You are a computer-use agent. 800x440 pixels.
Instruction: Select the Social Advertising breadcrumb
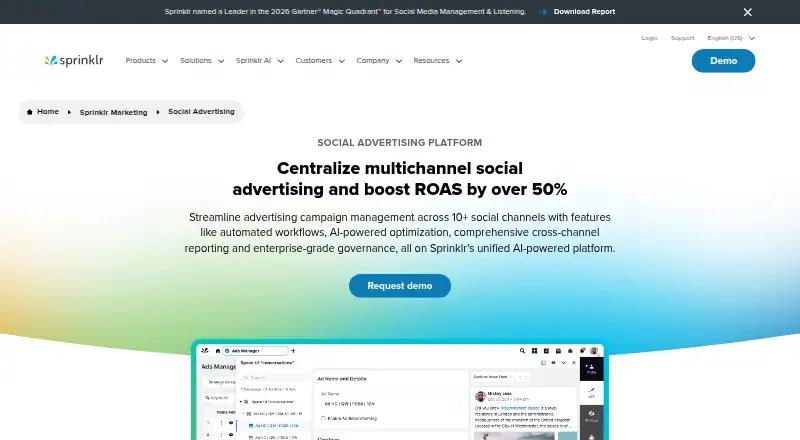(x=201, y=112)
